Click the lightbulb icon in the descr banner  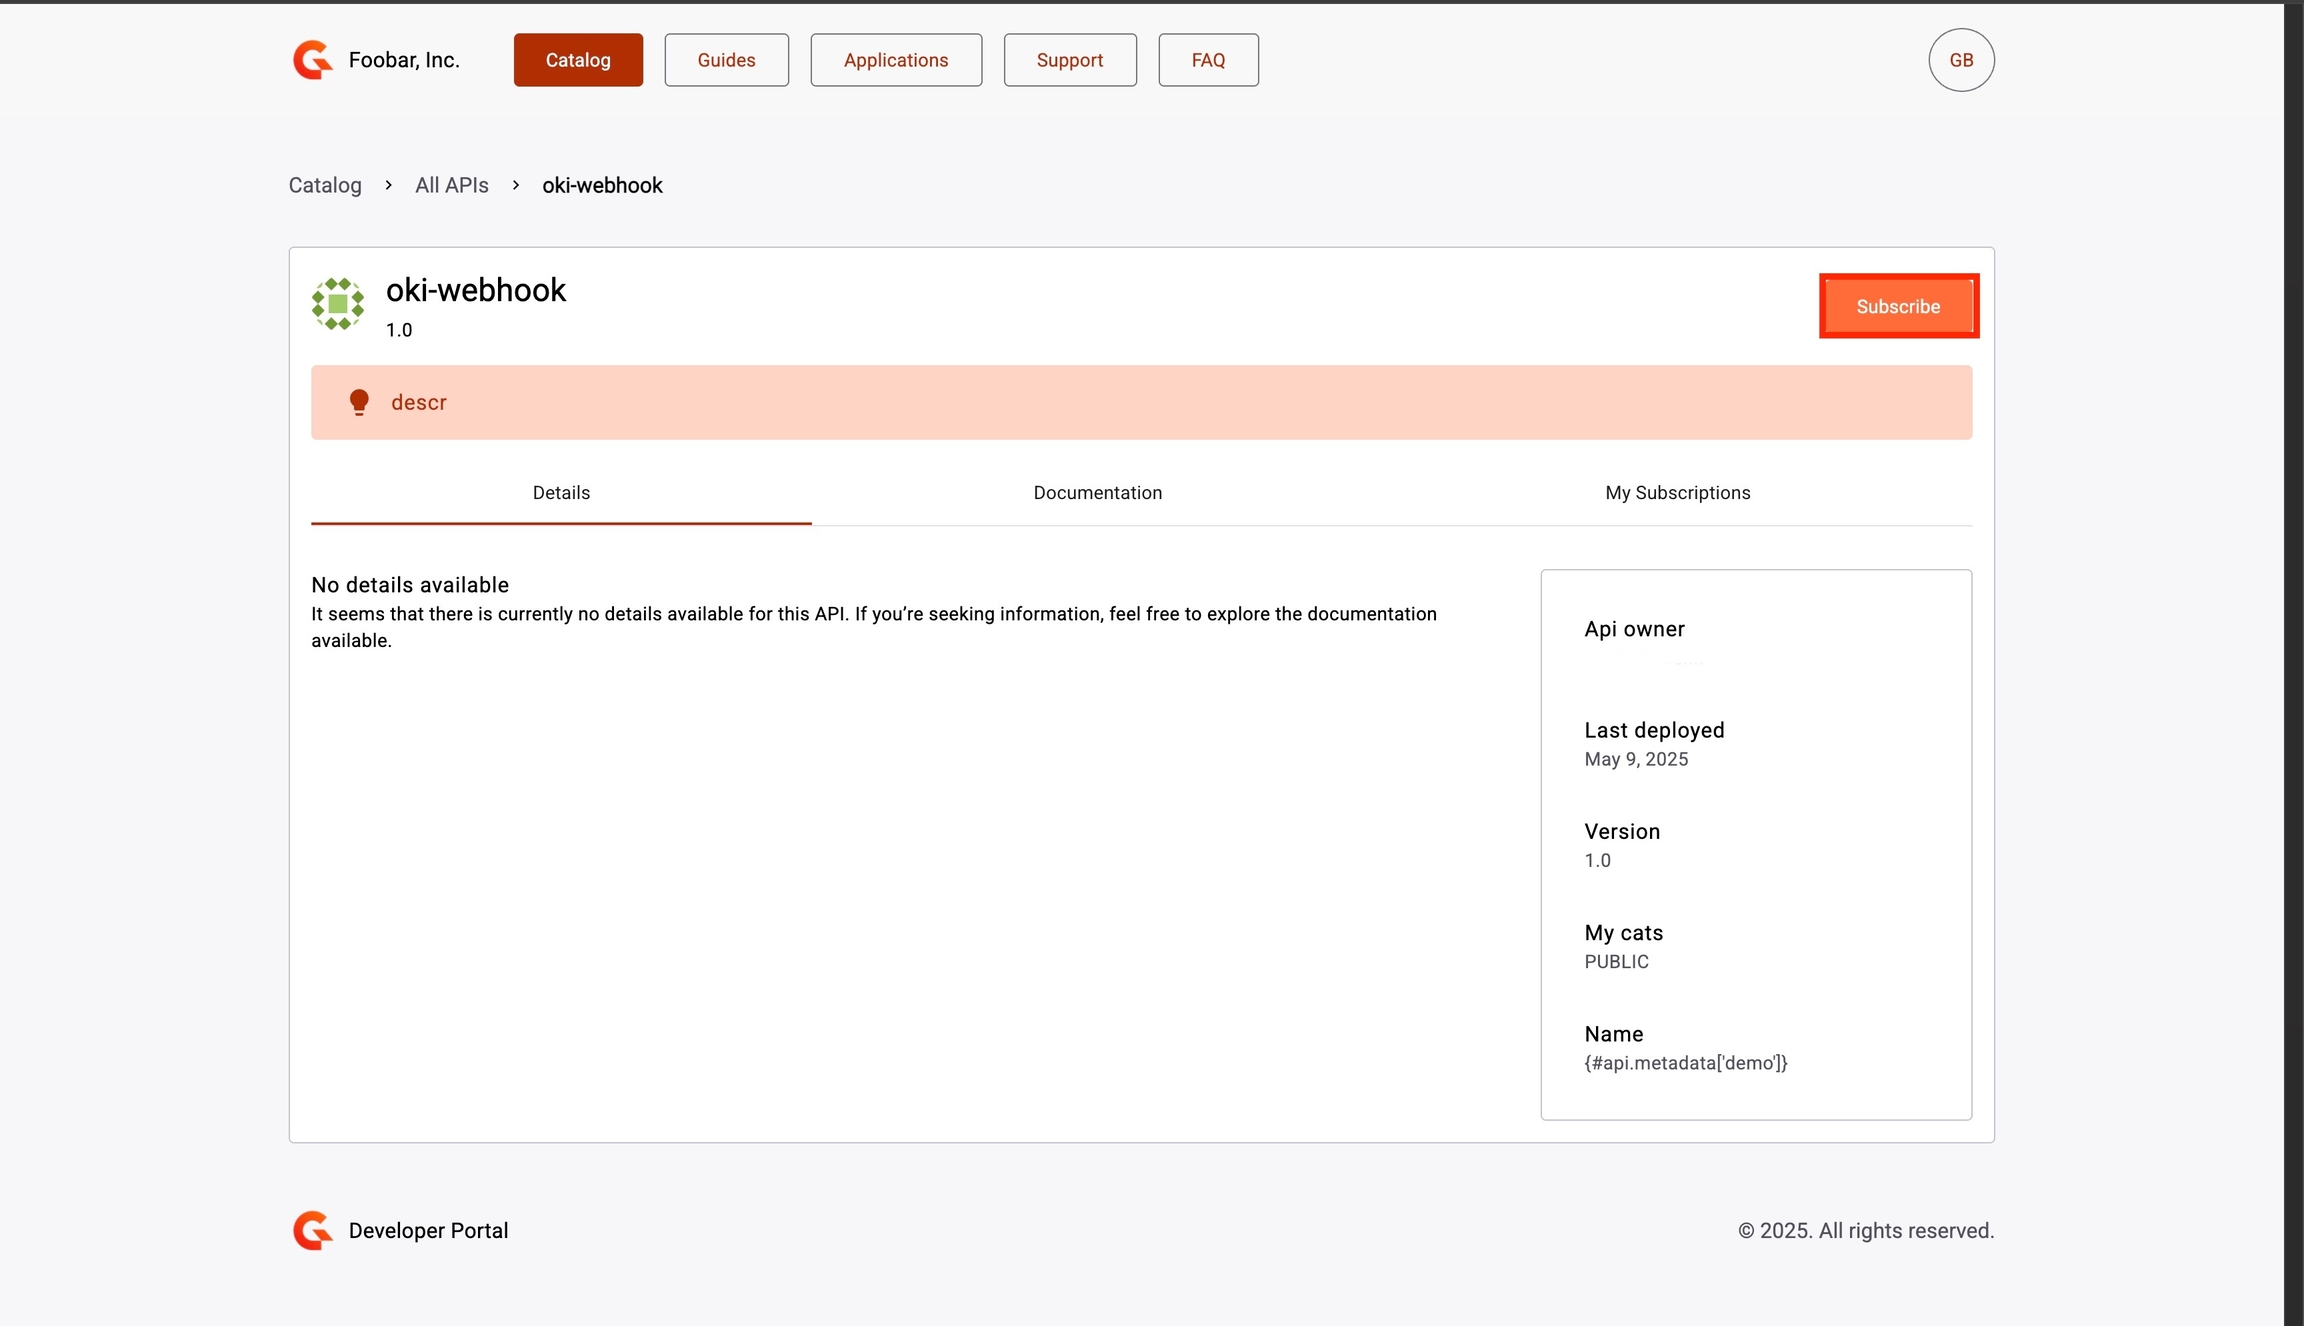click(x=359, y=402)
